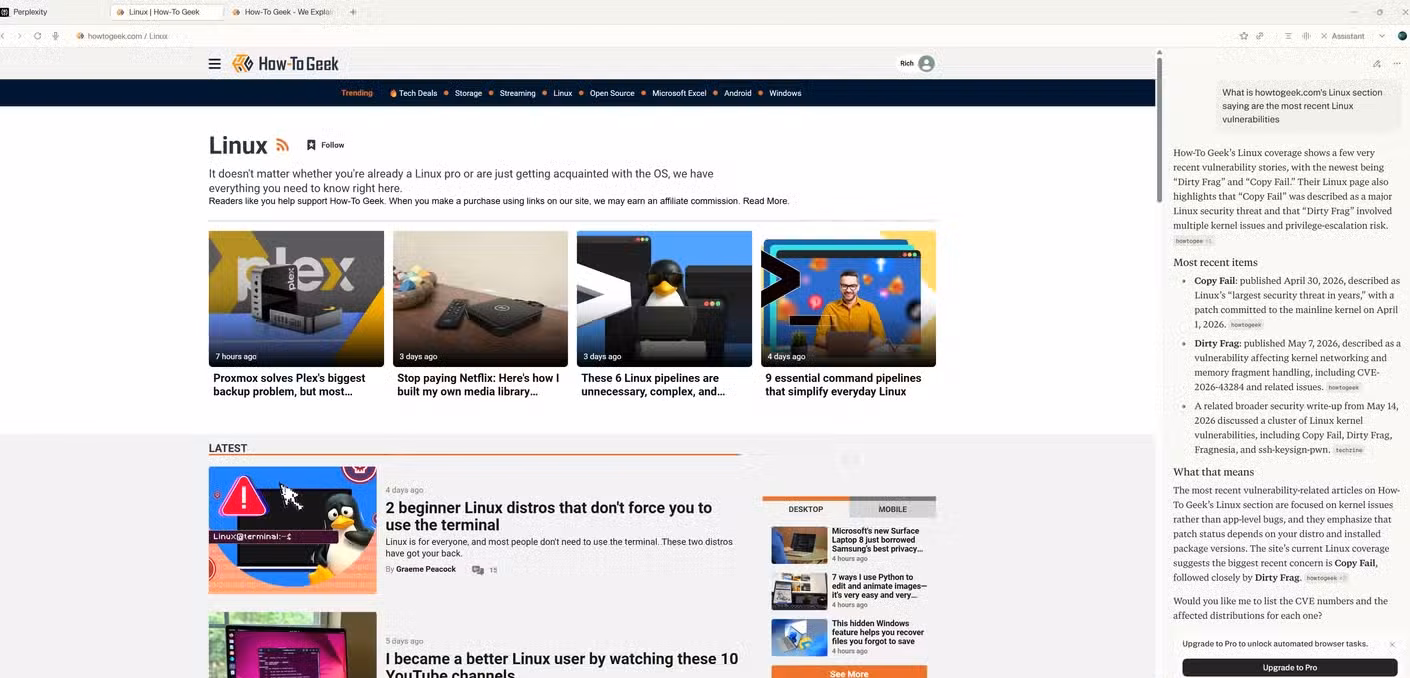Open Rich's account avatar icon

click(x=927, y=63)
